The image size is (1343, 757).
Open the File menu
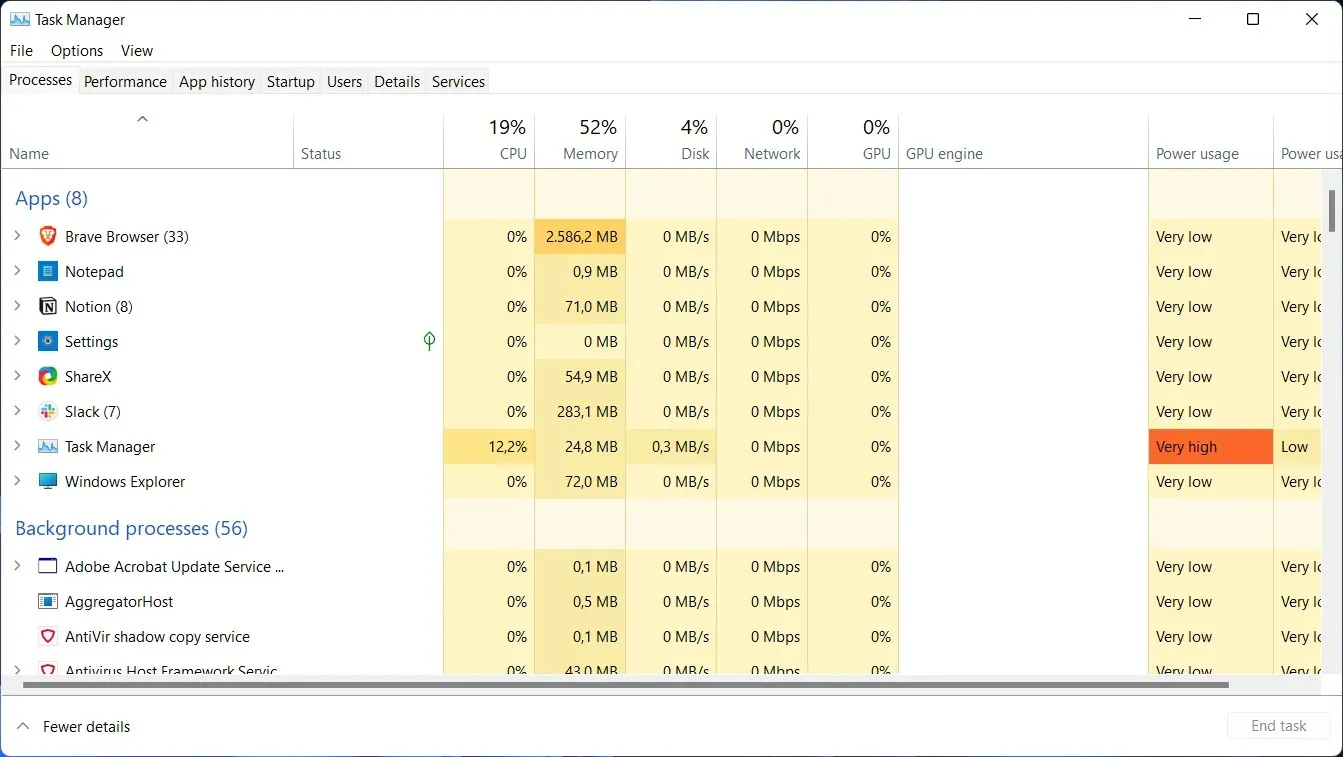(x=21, y=51)
